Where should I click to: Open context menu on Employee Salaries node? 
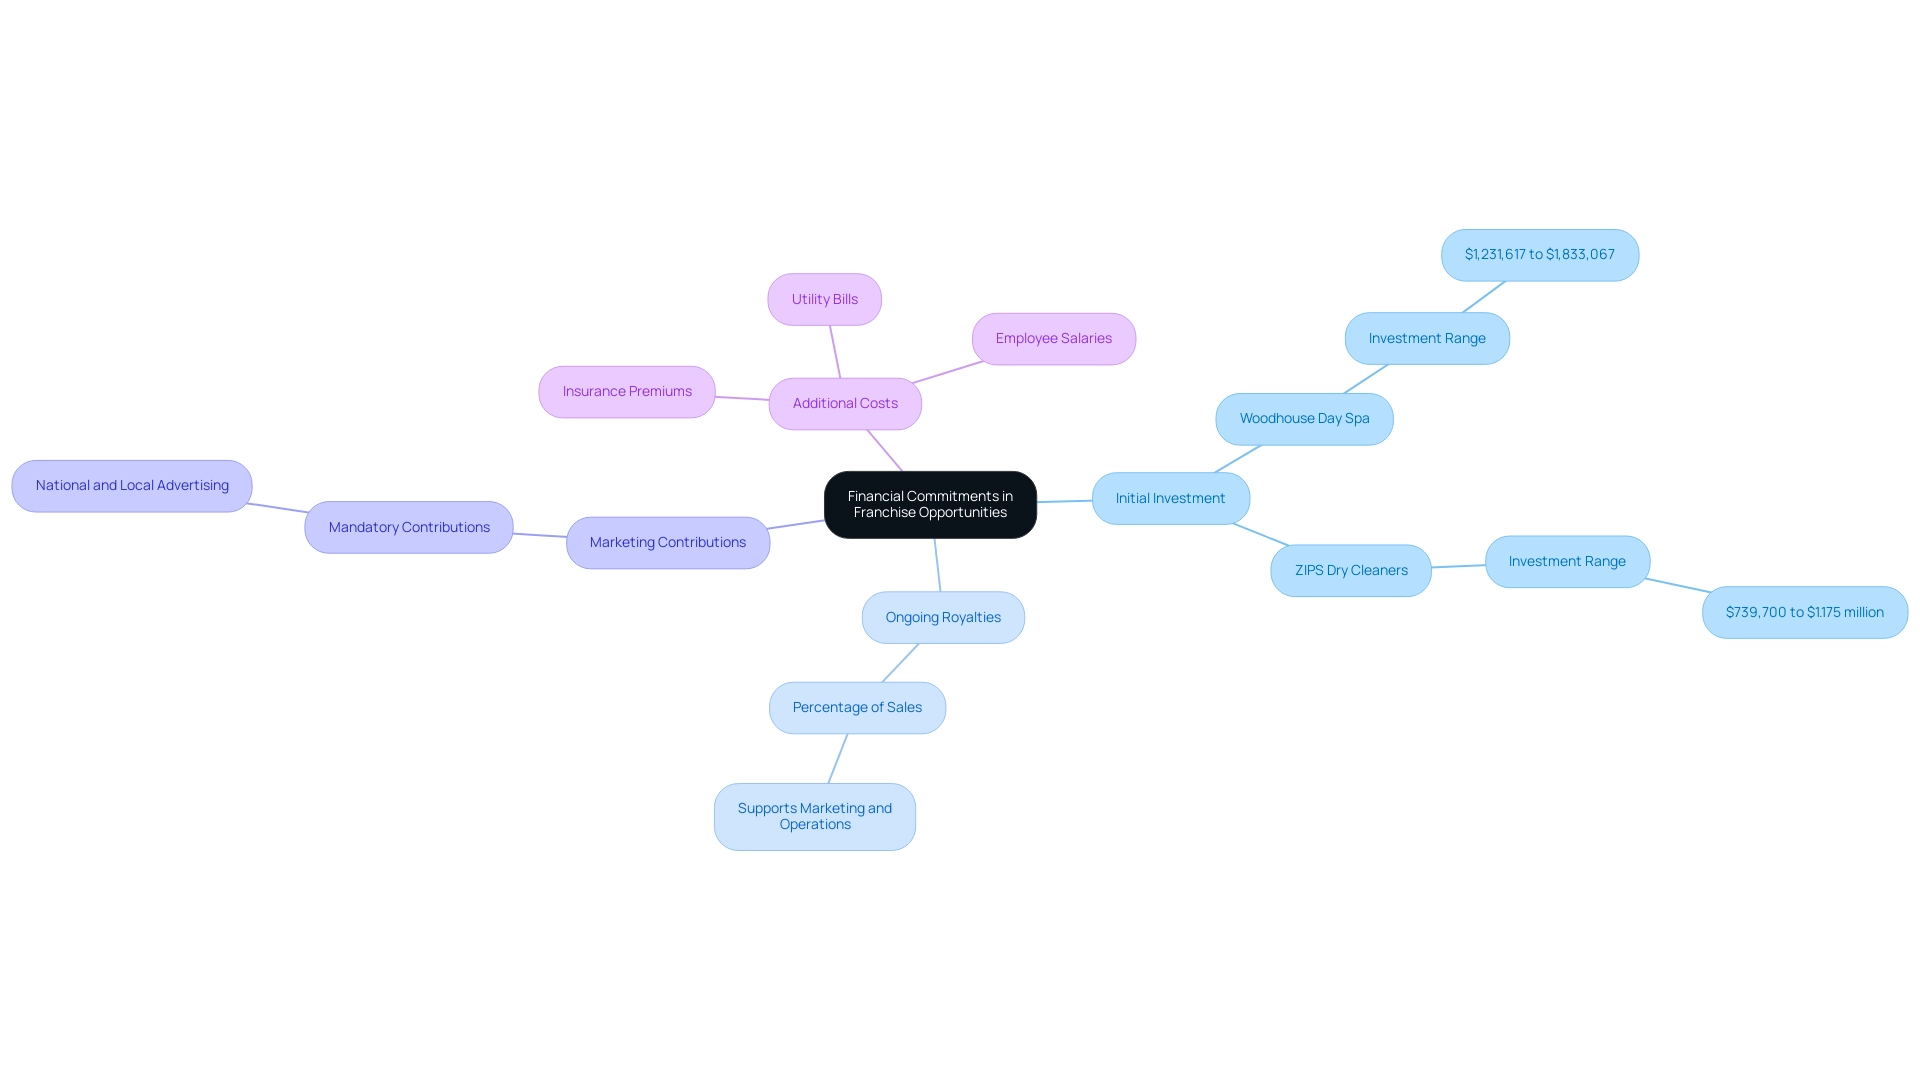(1054, 338)
